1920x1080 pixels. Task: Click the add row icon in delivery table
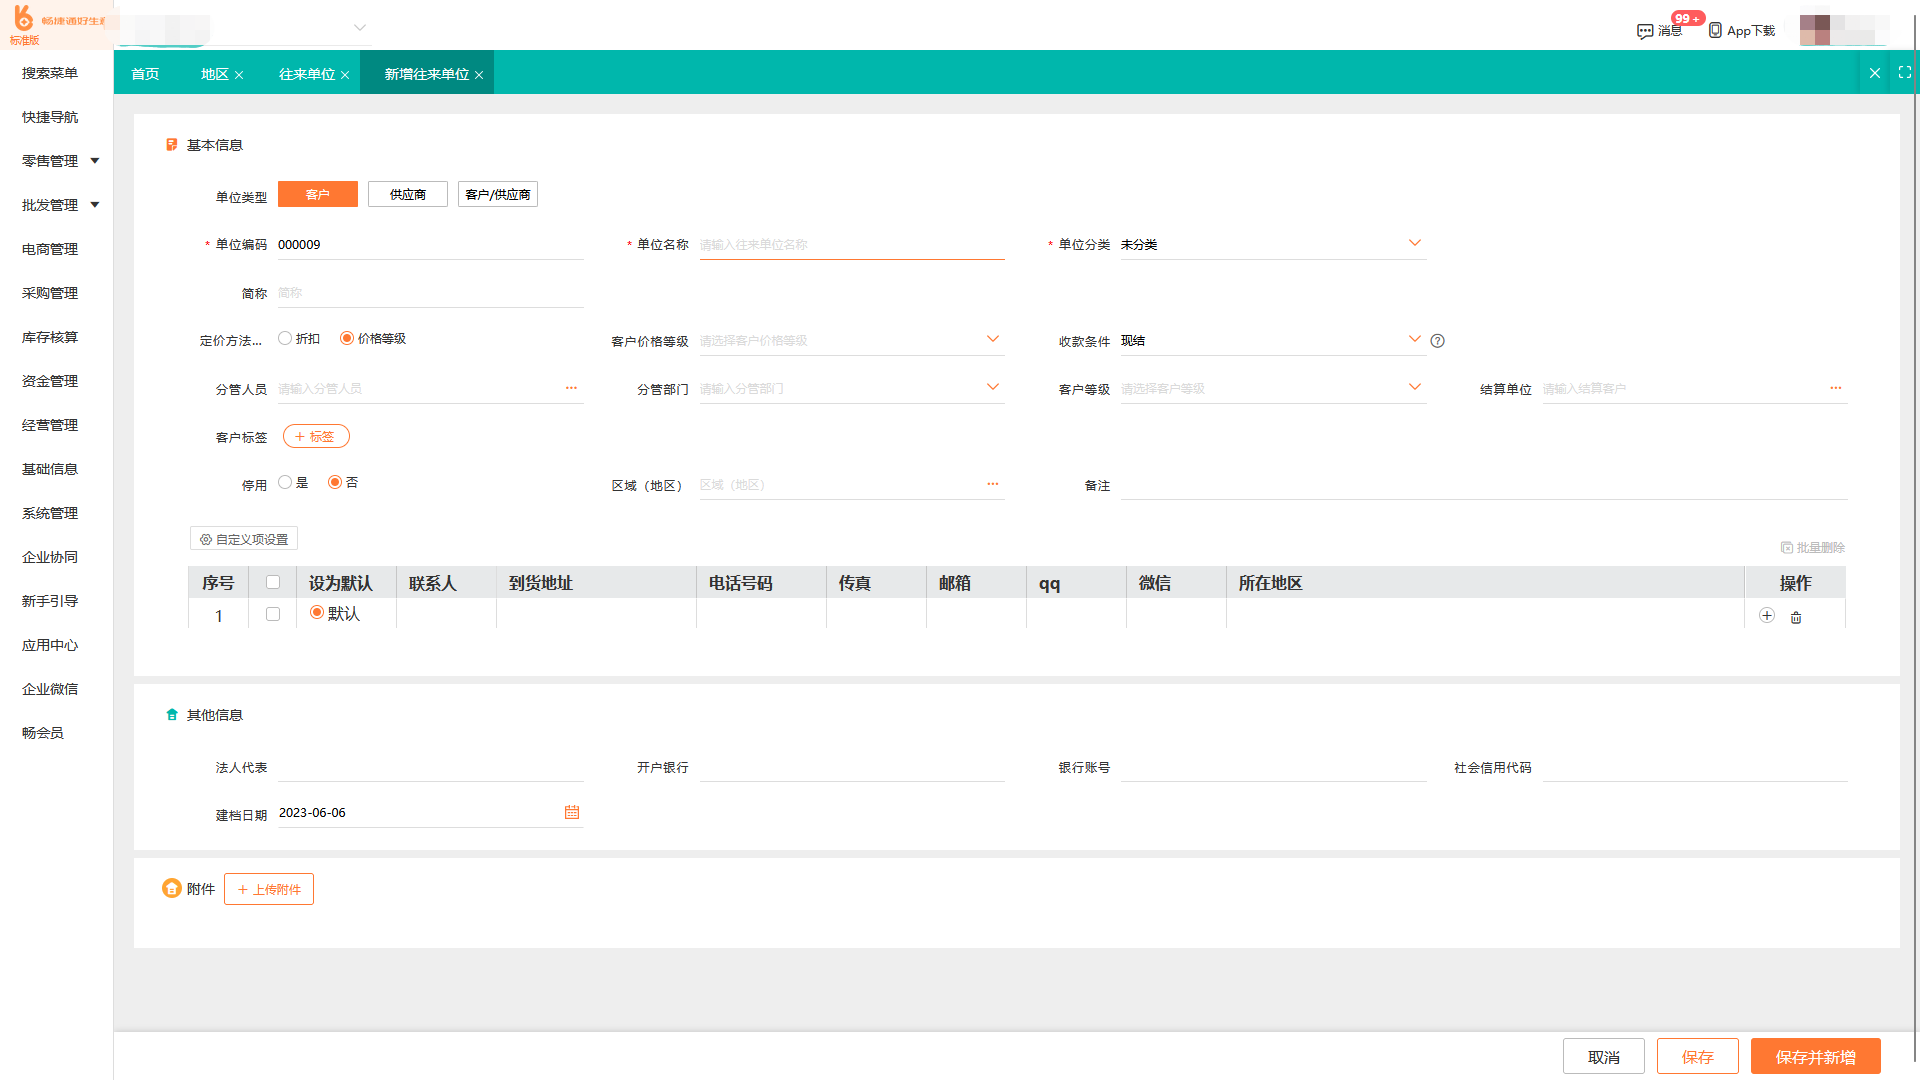[1767, 615]
